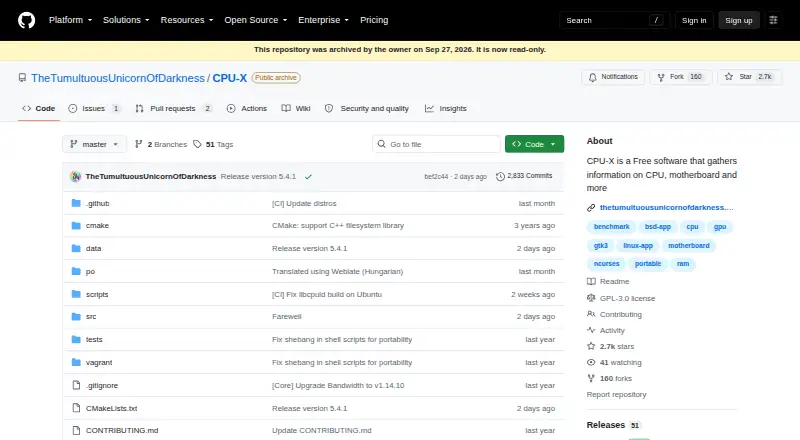This screenshot has height=440, width=800.
Task: Click the po folder icon
Action: pyautogui.click(x=76, y=271)
